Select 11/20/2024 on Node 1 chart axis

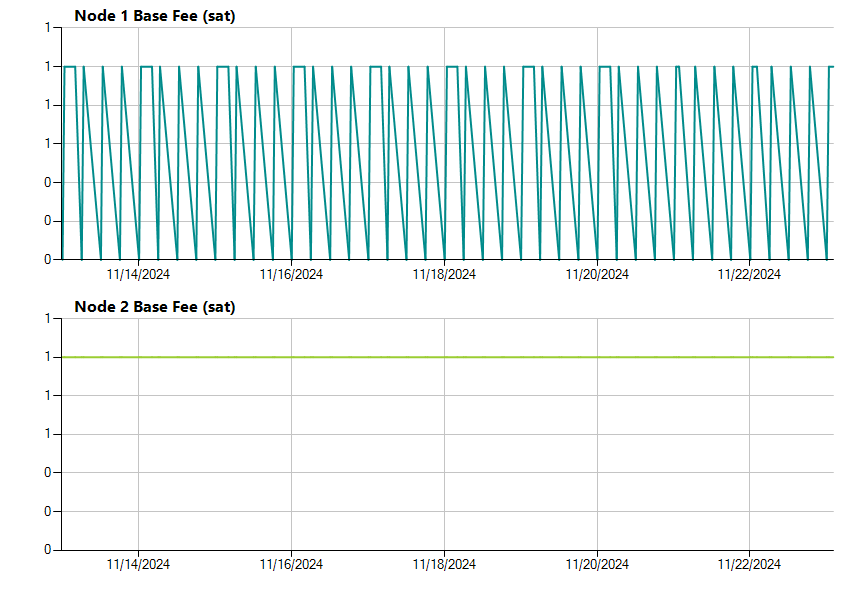pos(597,274)
